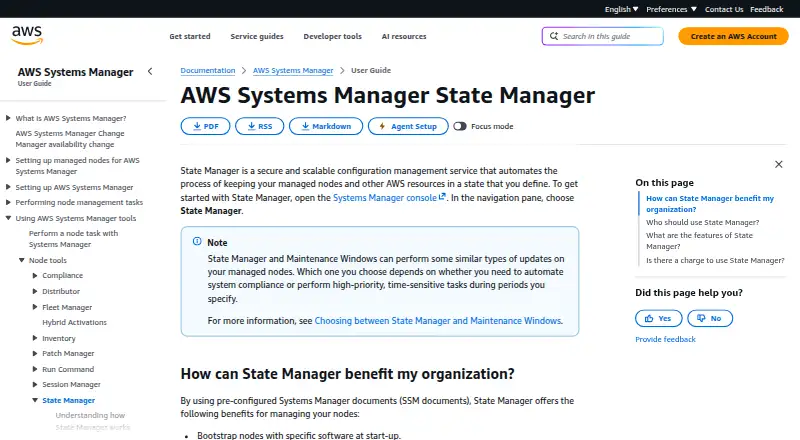Image resolution: width=800 pixels, height=440 pixels.
Task: Open Contact Us
Action: click(x=724, y=9)
